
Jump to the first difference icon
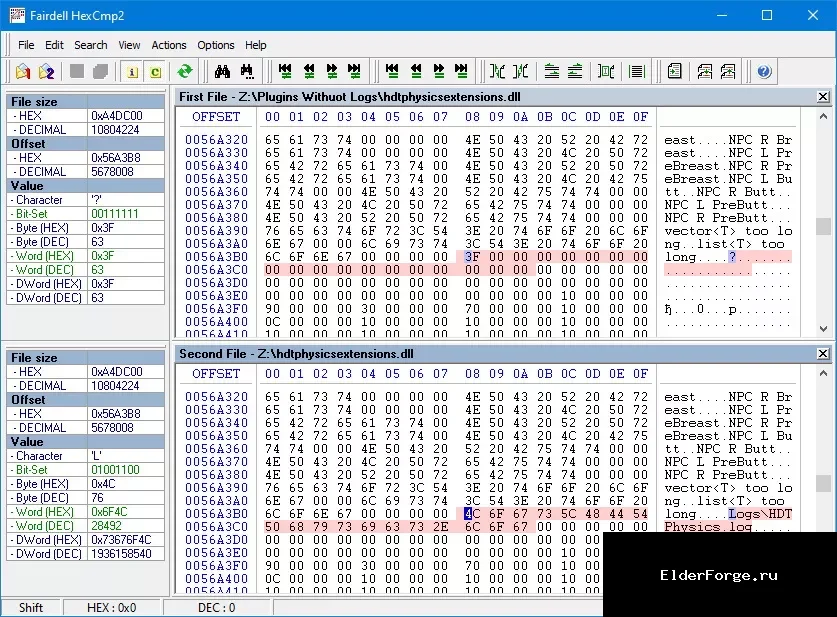coord(286,71)
